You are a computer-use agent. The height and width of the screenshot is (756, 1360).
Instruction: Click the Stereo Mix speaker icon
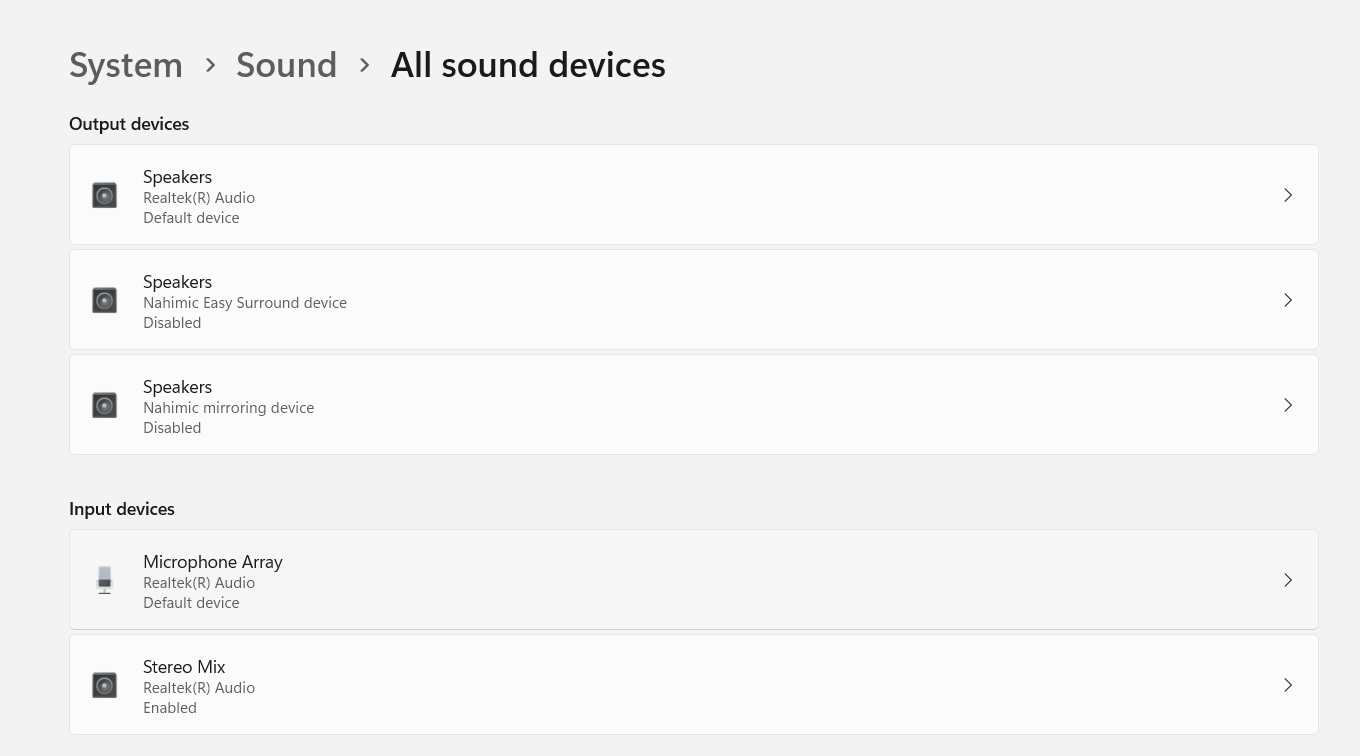coord(104,684)
